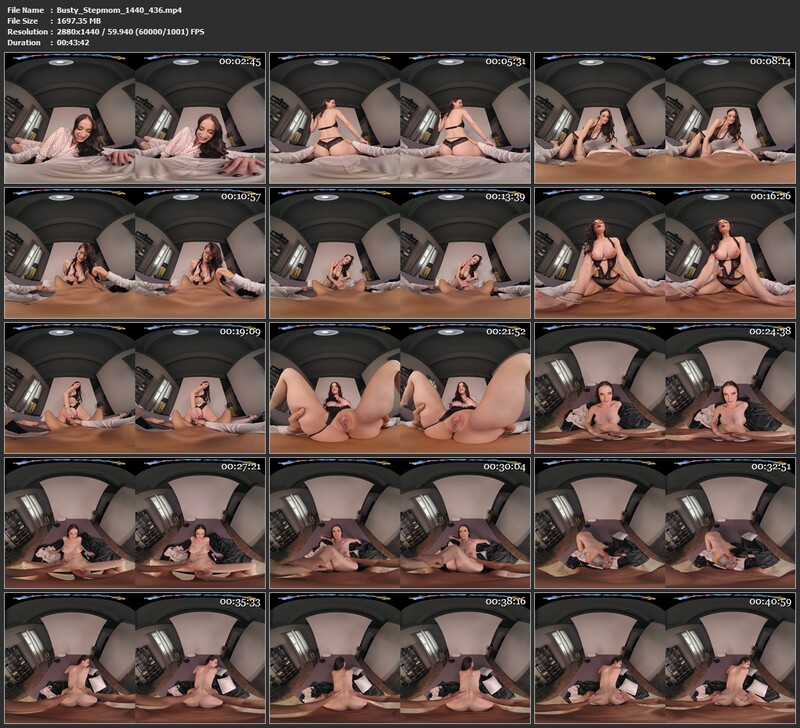800x728 pixels.
Task: Open the frame marked 00:16:26
Action: tap(665, 252)
